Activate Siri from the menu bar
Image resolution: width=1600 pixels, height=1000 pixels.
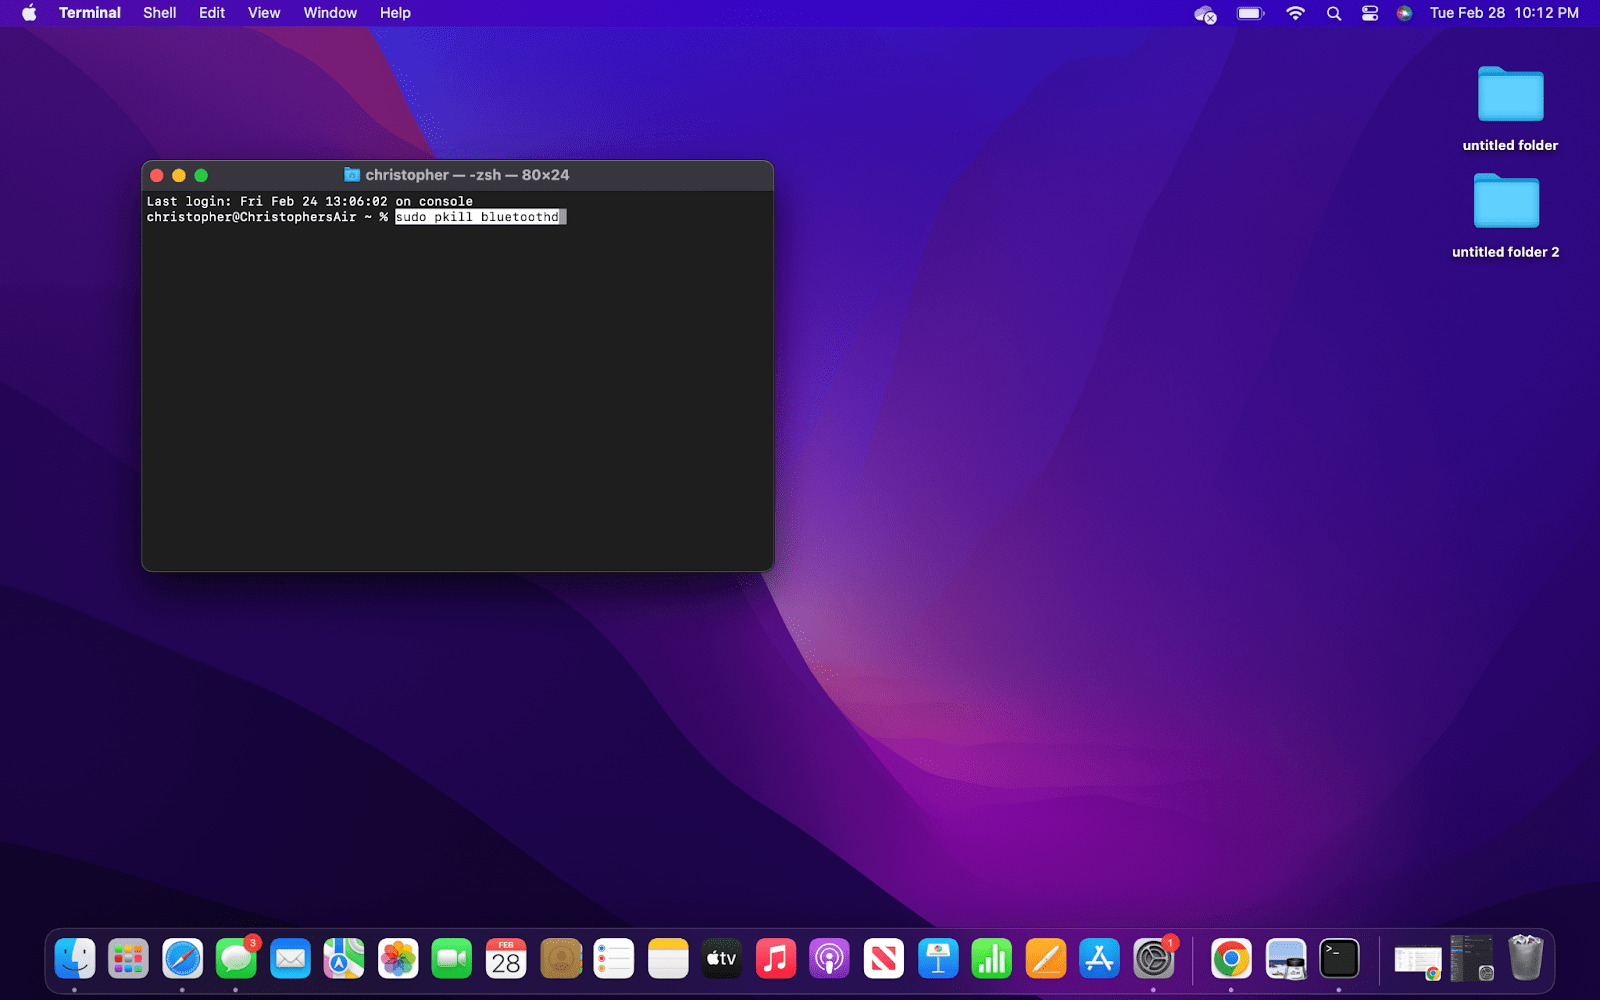tap(1404, 13)
